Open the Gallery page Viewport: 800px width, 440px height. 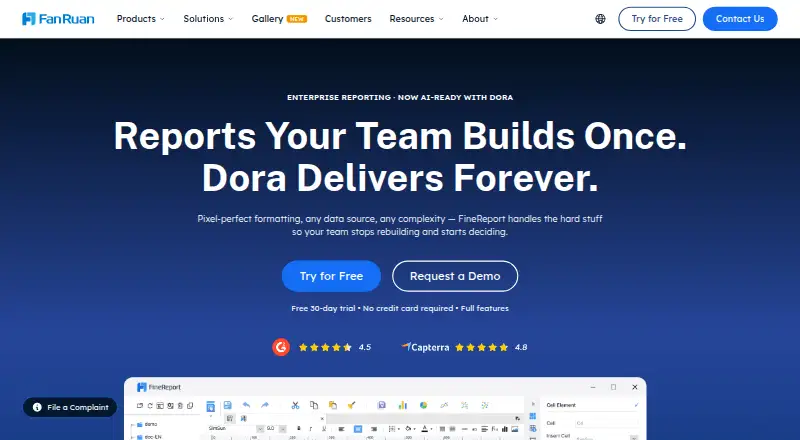[267, 19]
